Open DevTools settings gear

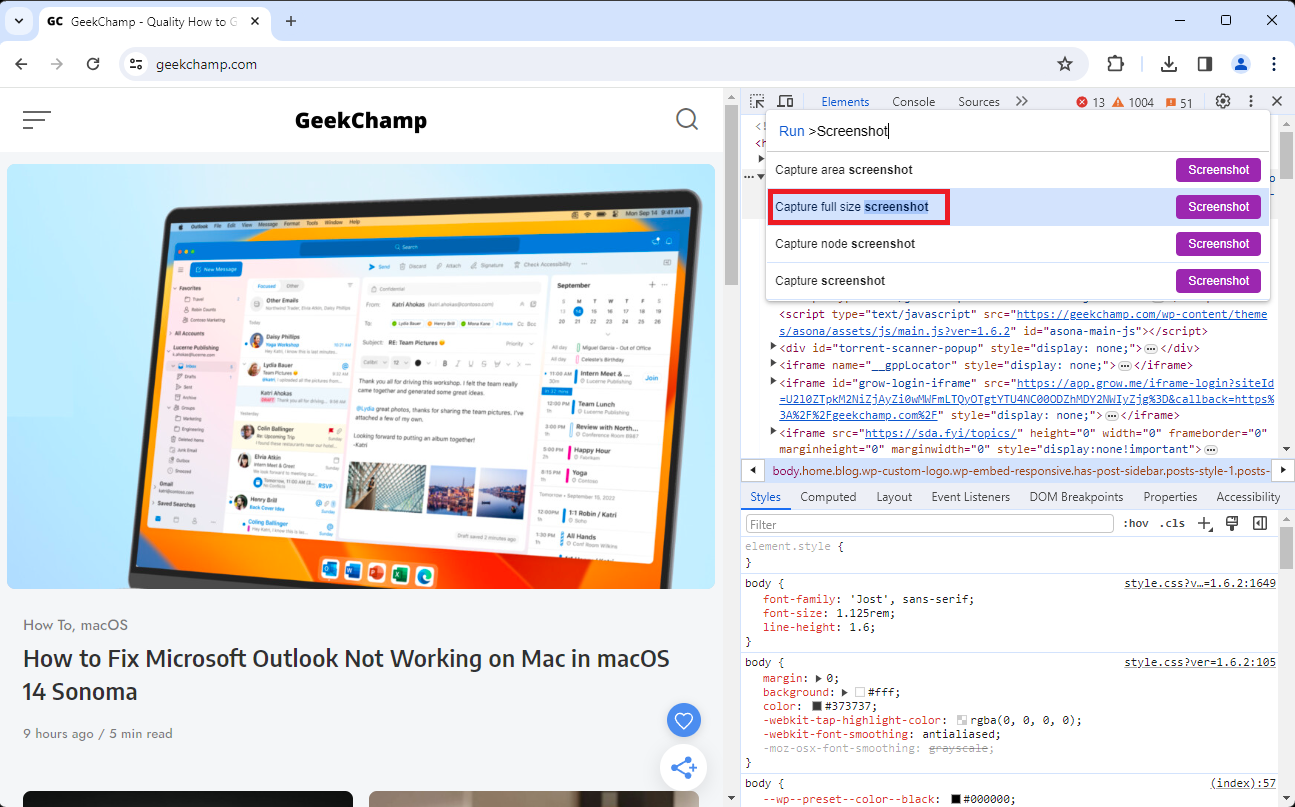point(1222,101)
